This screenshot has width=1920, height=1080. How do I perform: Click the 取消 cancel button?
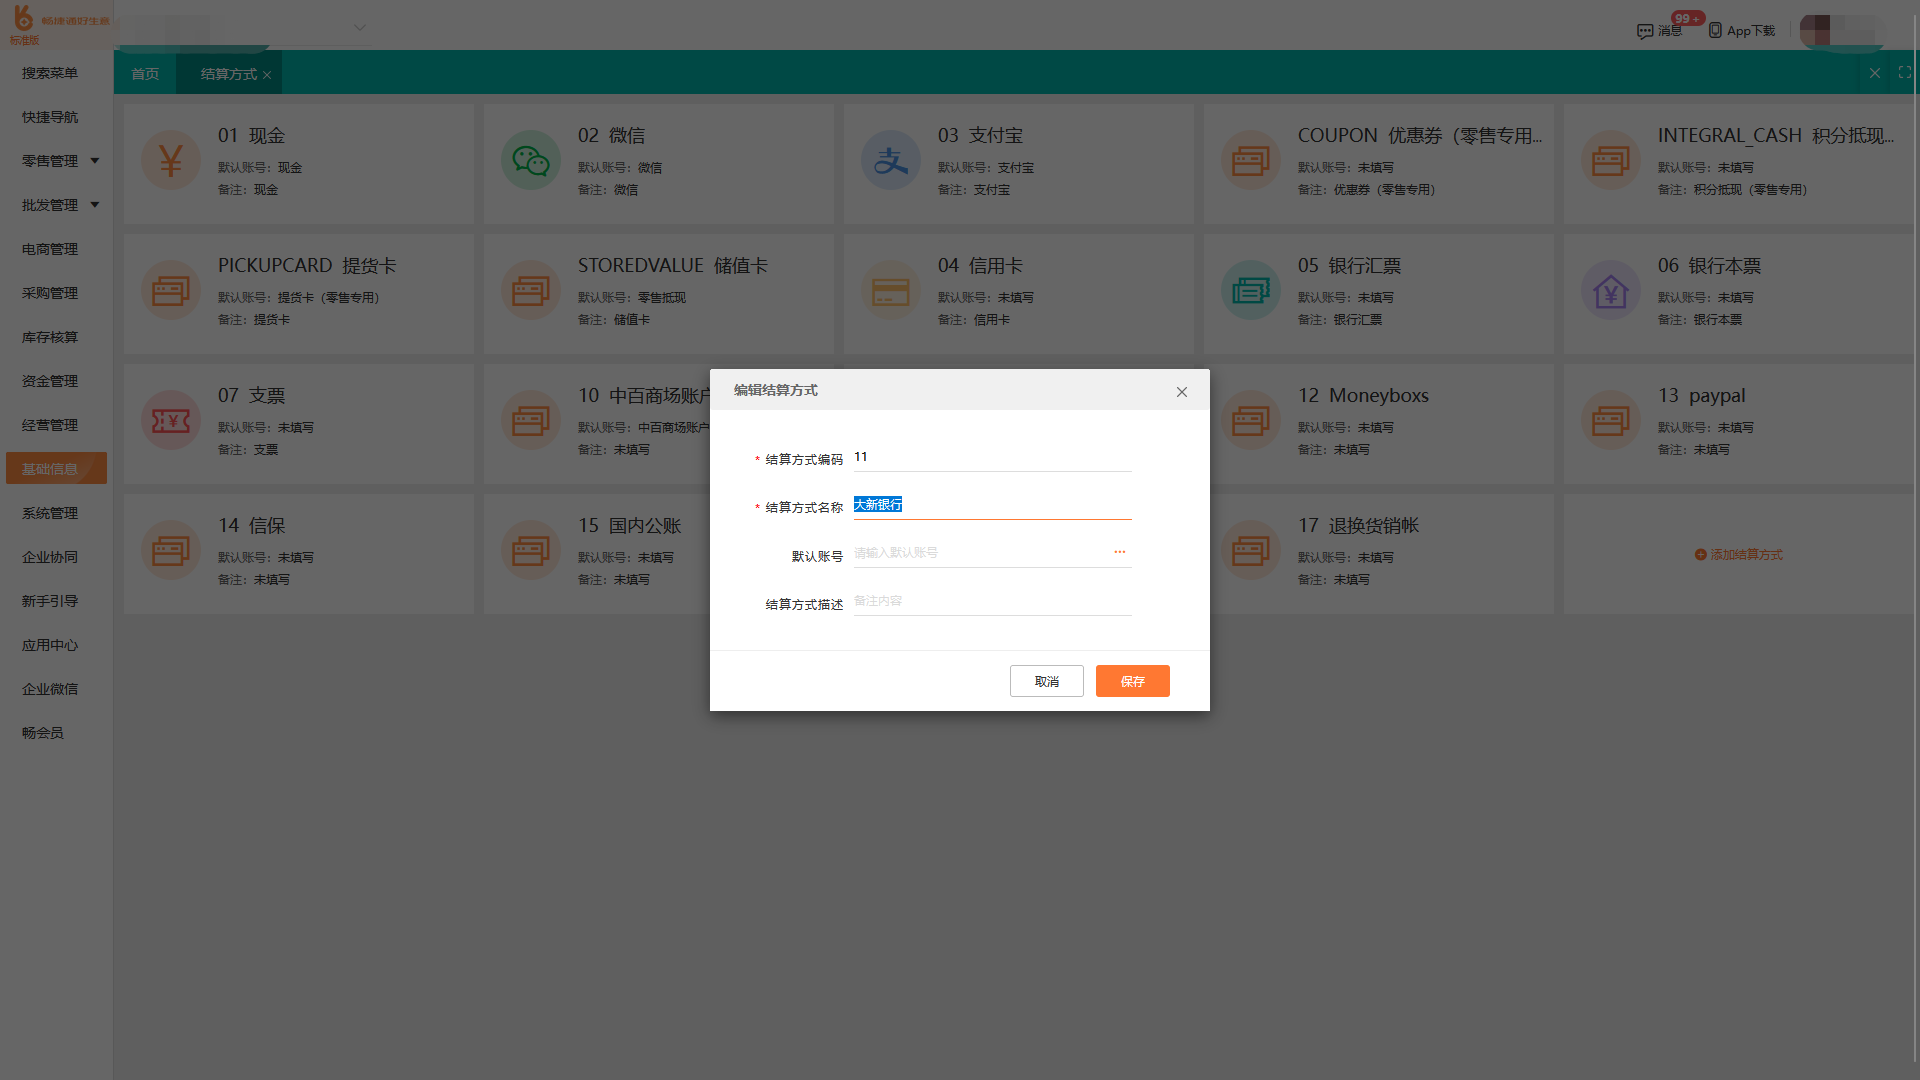(1048, 680)
